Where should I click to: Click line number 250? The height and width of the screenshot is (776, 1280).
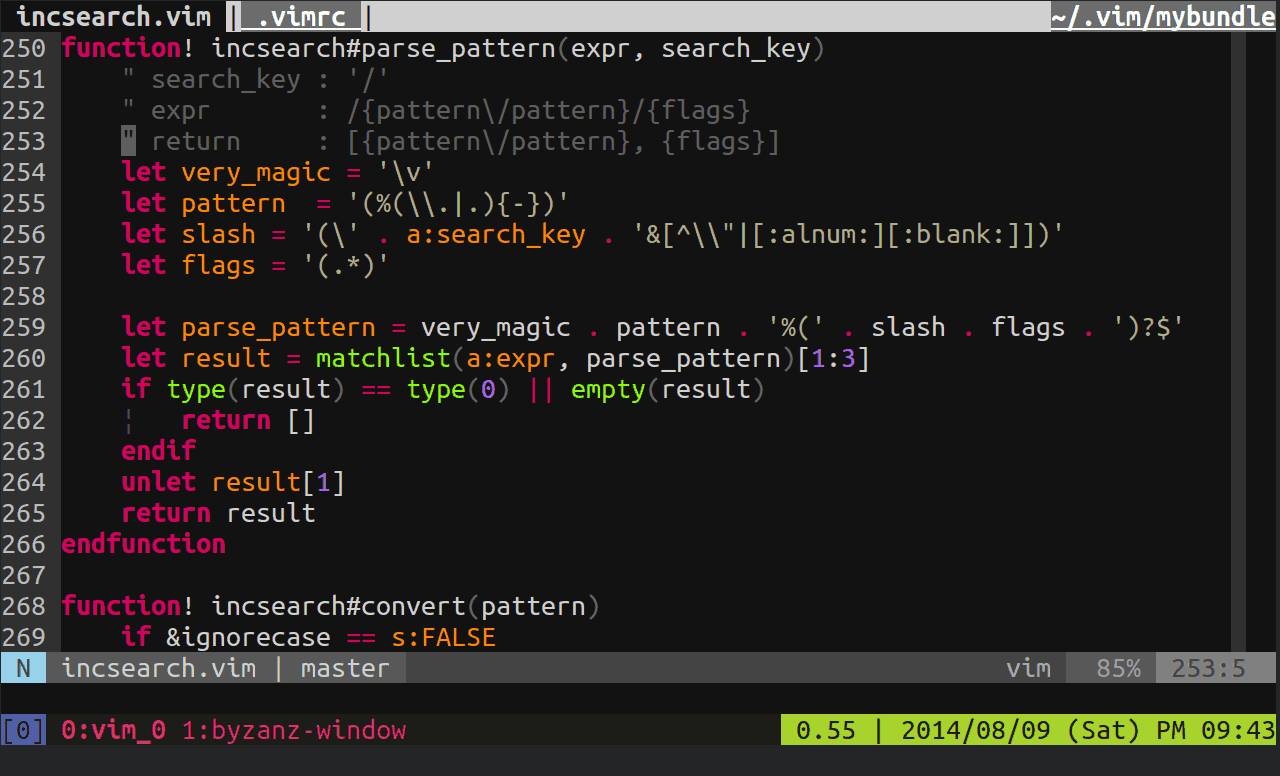point(23,48)
